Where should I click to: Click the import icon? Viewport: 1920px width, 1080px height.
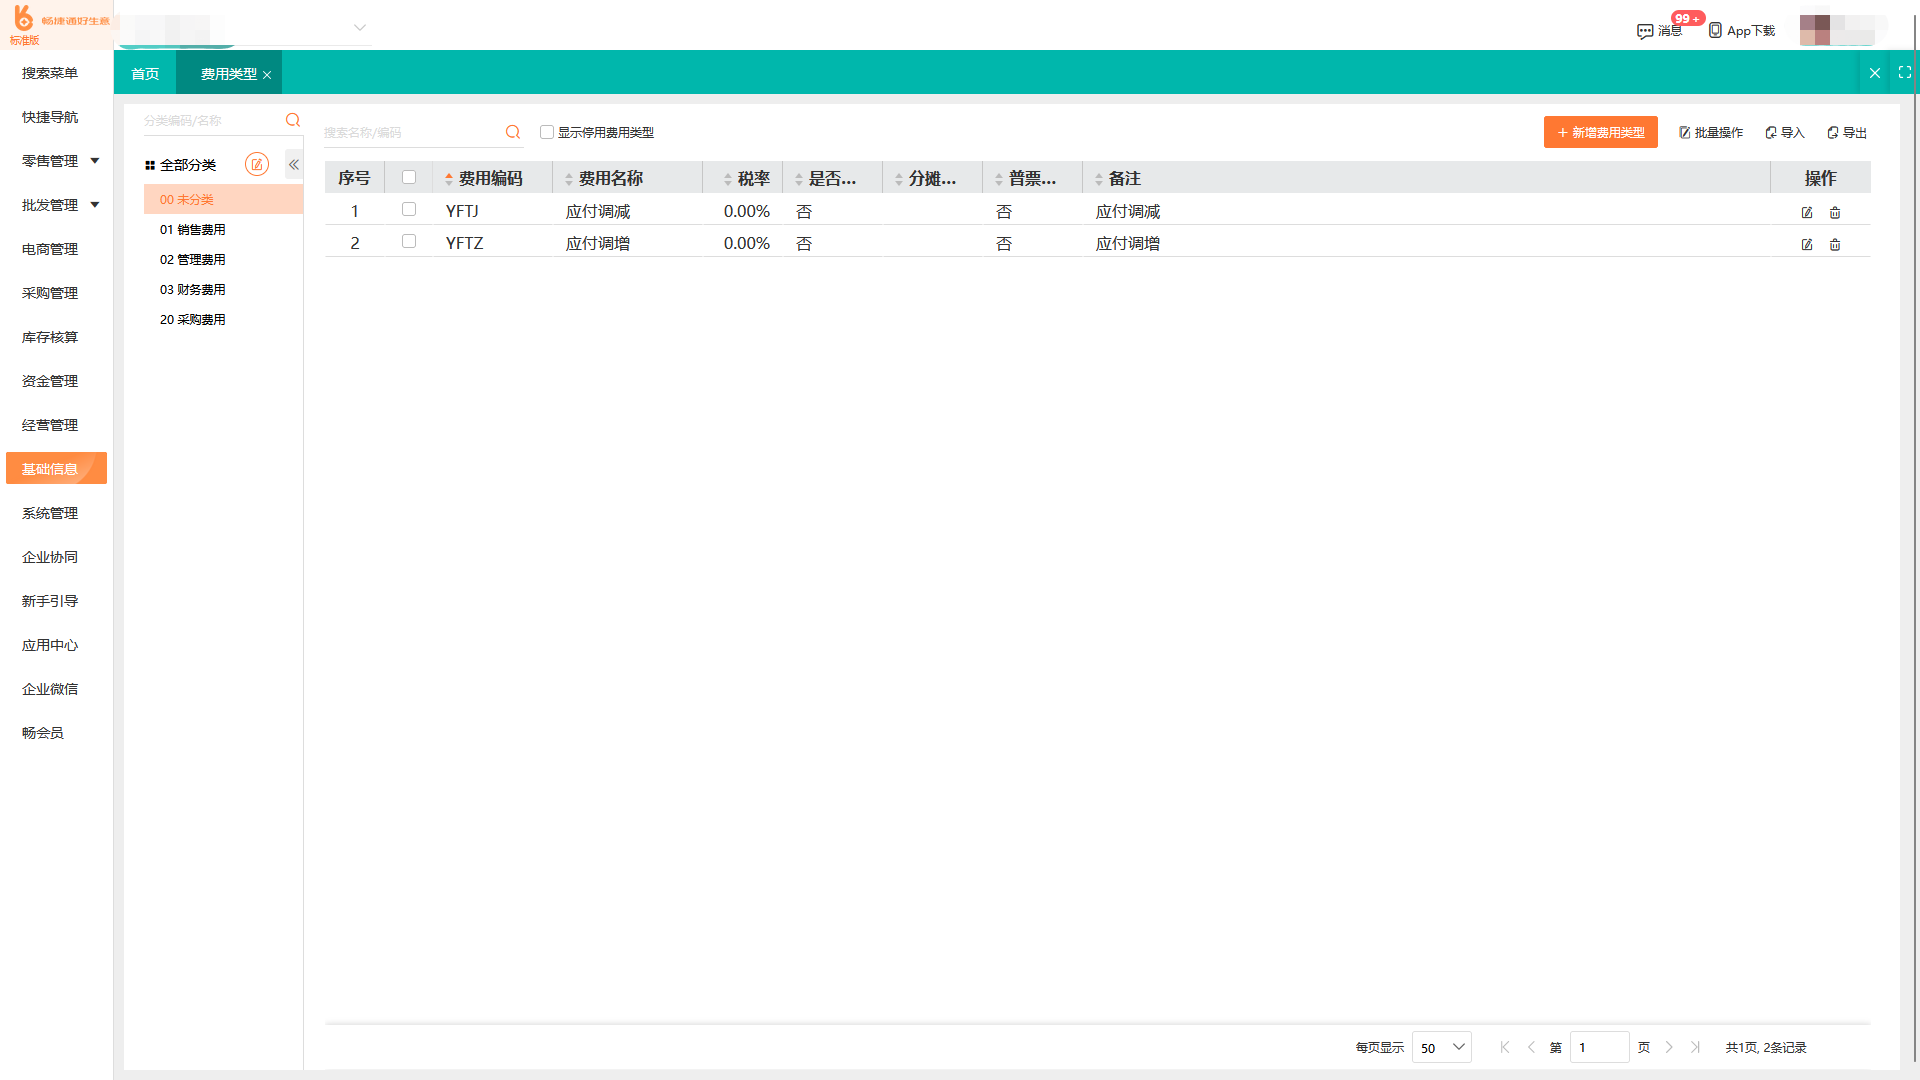tap(1787, 132)
